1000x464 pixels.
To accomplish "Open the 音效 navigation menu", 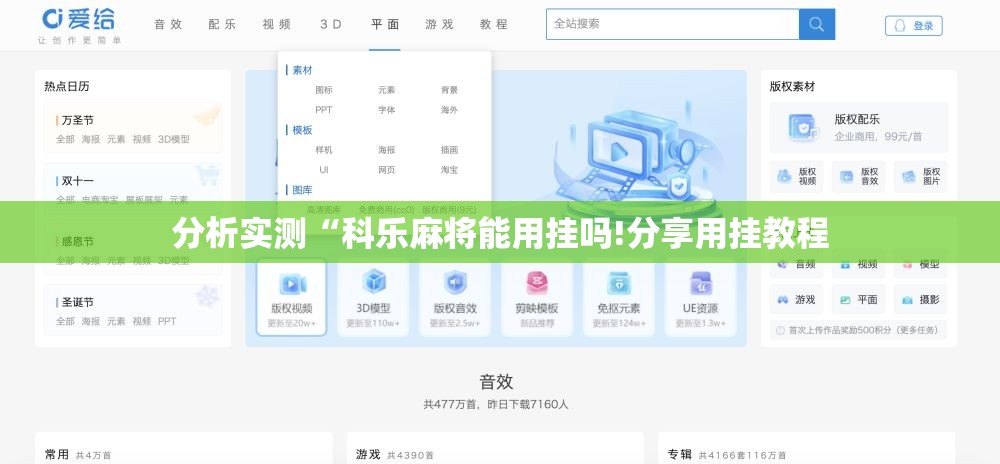I will tap(168, 24).
